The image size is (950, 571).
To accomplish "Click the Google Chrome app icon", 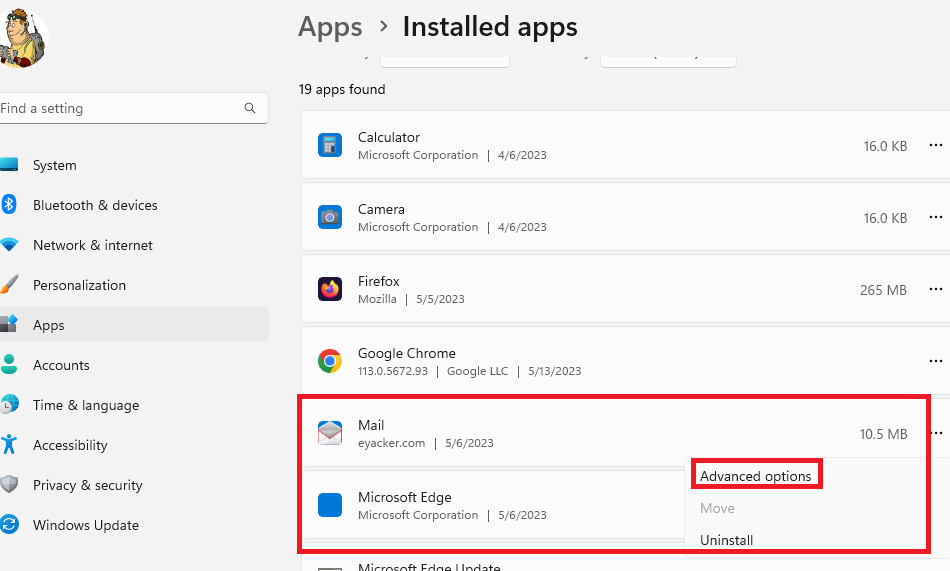I will coord(330,361).
